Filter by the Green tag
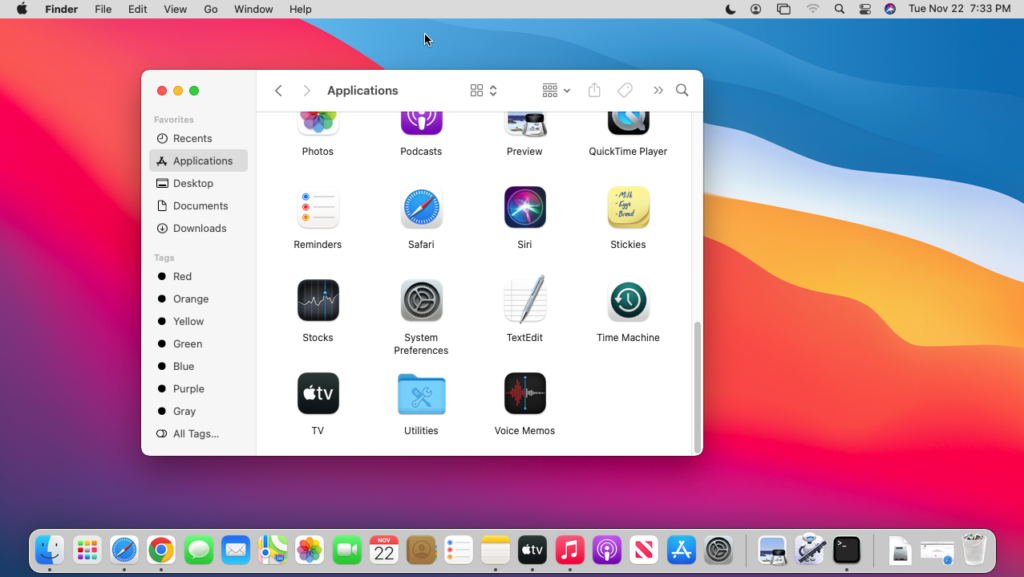 pyautogui.click(x=199, y=344)
